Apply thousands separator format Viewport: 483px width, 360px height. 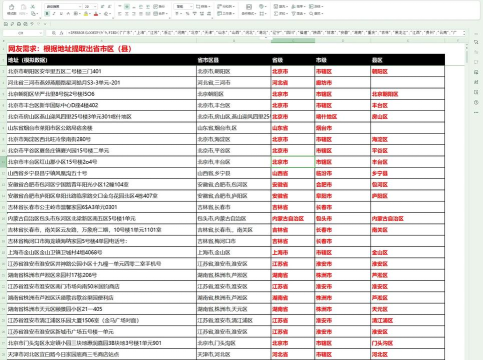pos(194,14)
